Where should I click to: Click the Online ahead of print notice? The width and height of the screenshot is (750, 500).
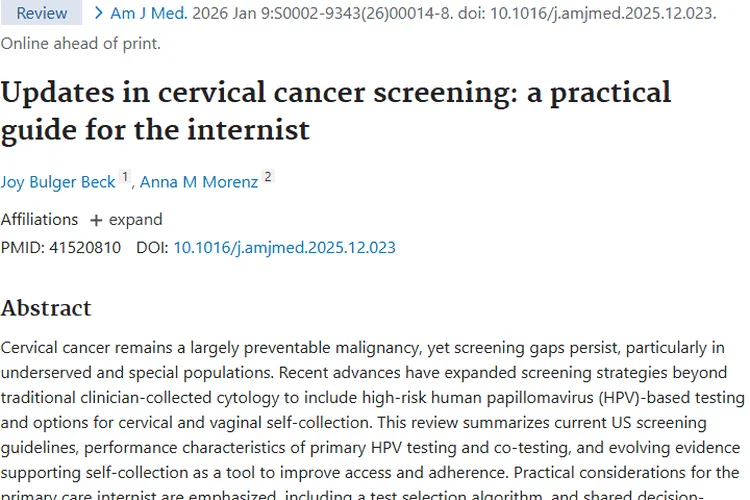(80, 44)
